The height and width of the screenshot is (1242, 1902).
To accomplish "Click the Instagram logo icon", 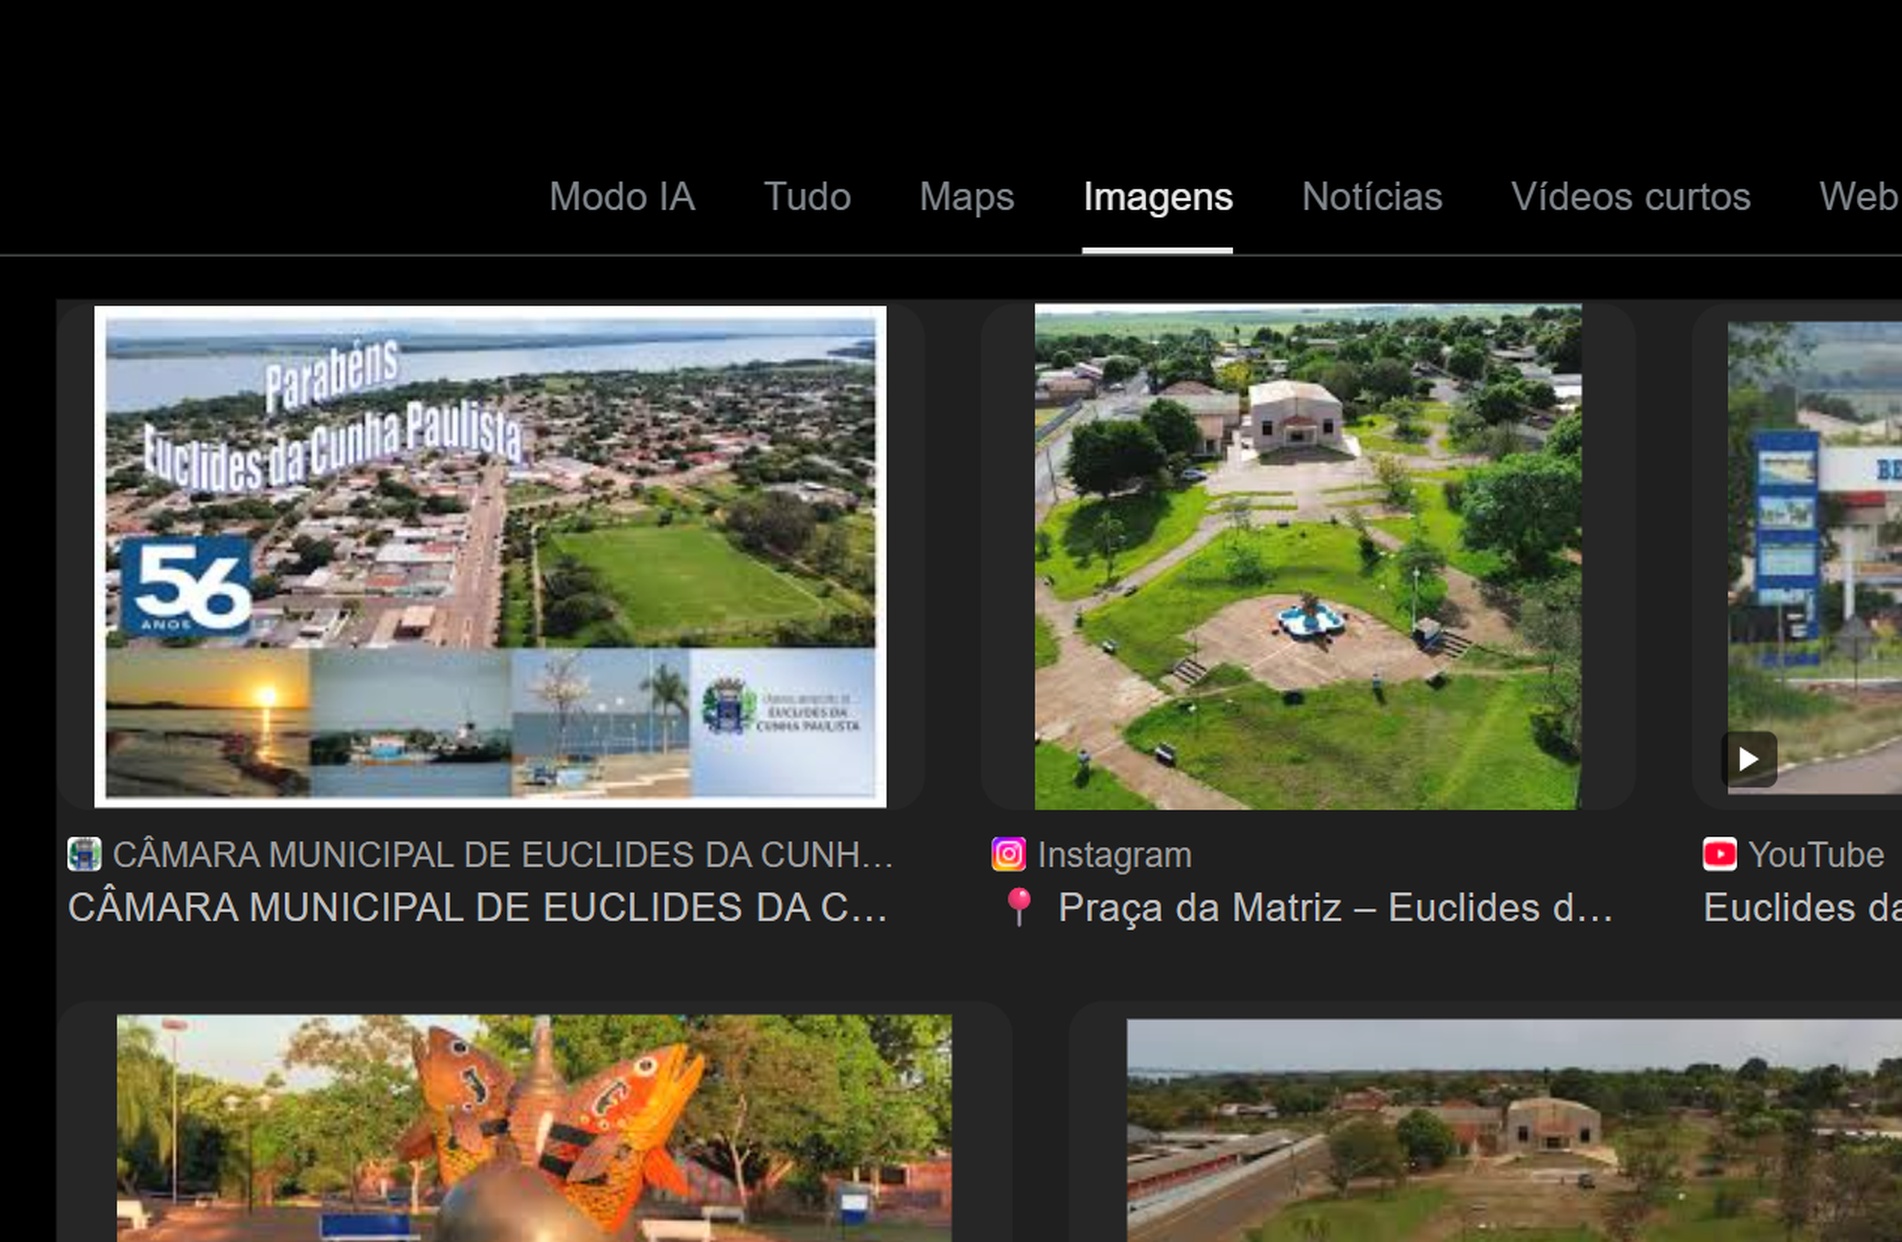I will 1008,855.
